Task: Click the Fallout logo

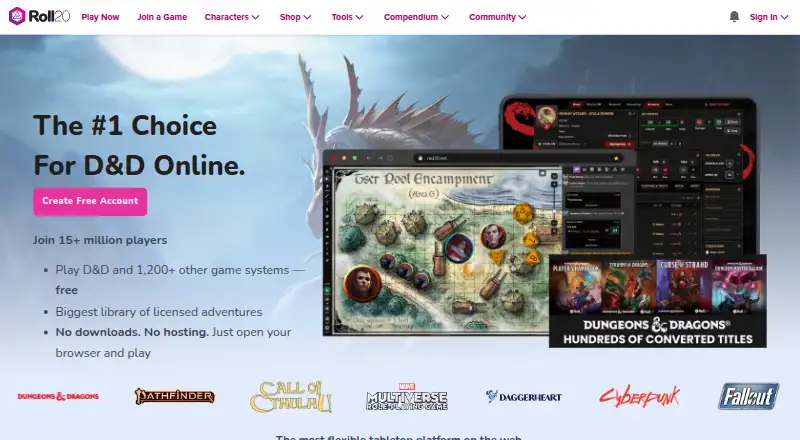Action: pyautogui.click(x=748, y=396)
